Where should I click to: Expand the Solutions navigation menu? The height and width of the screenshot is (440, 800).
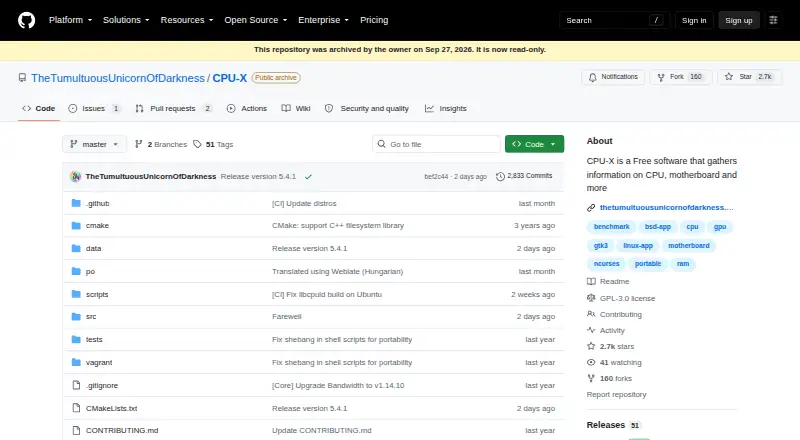(x=126, y=20)
